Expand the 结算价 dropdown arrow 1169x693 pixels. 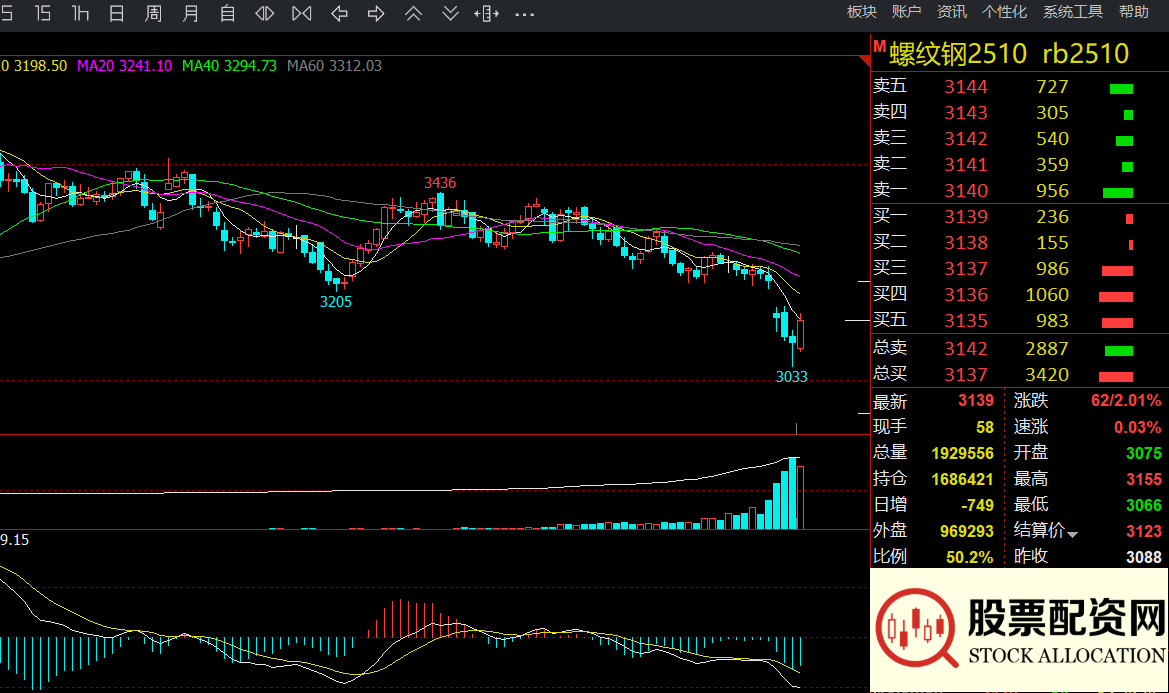1073,534
